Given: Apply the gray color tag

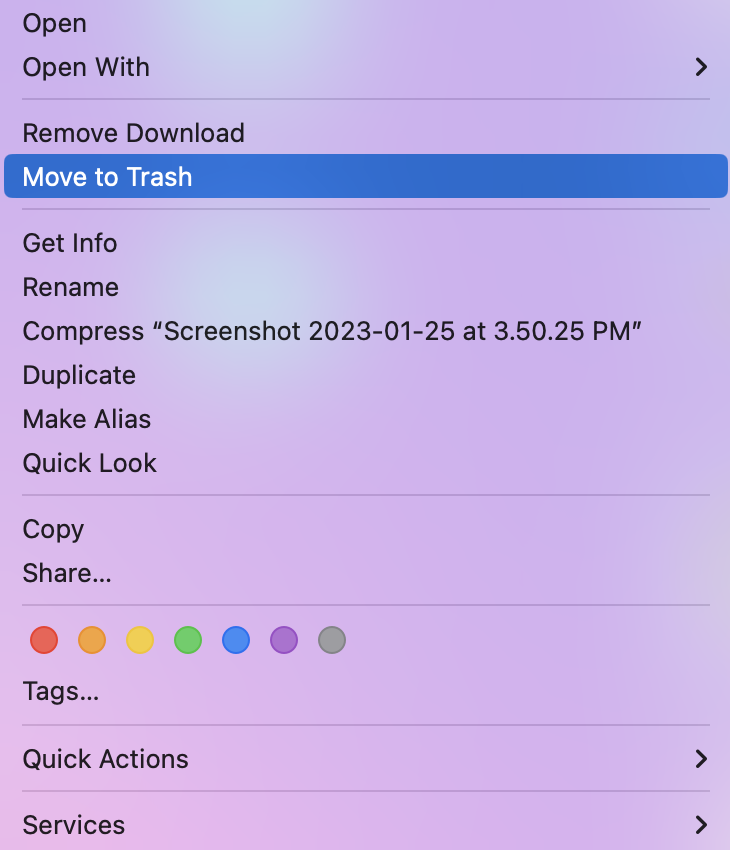Looking at the screenshot, I should (x=332, y=640).
